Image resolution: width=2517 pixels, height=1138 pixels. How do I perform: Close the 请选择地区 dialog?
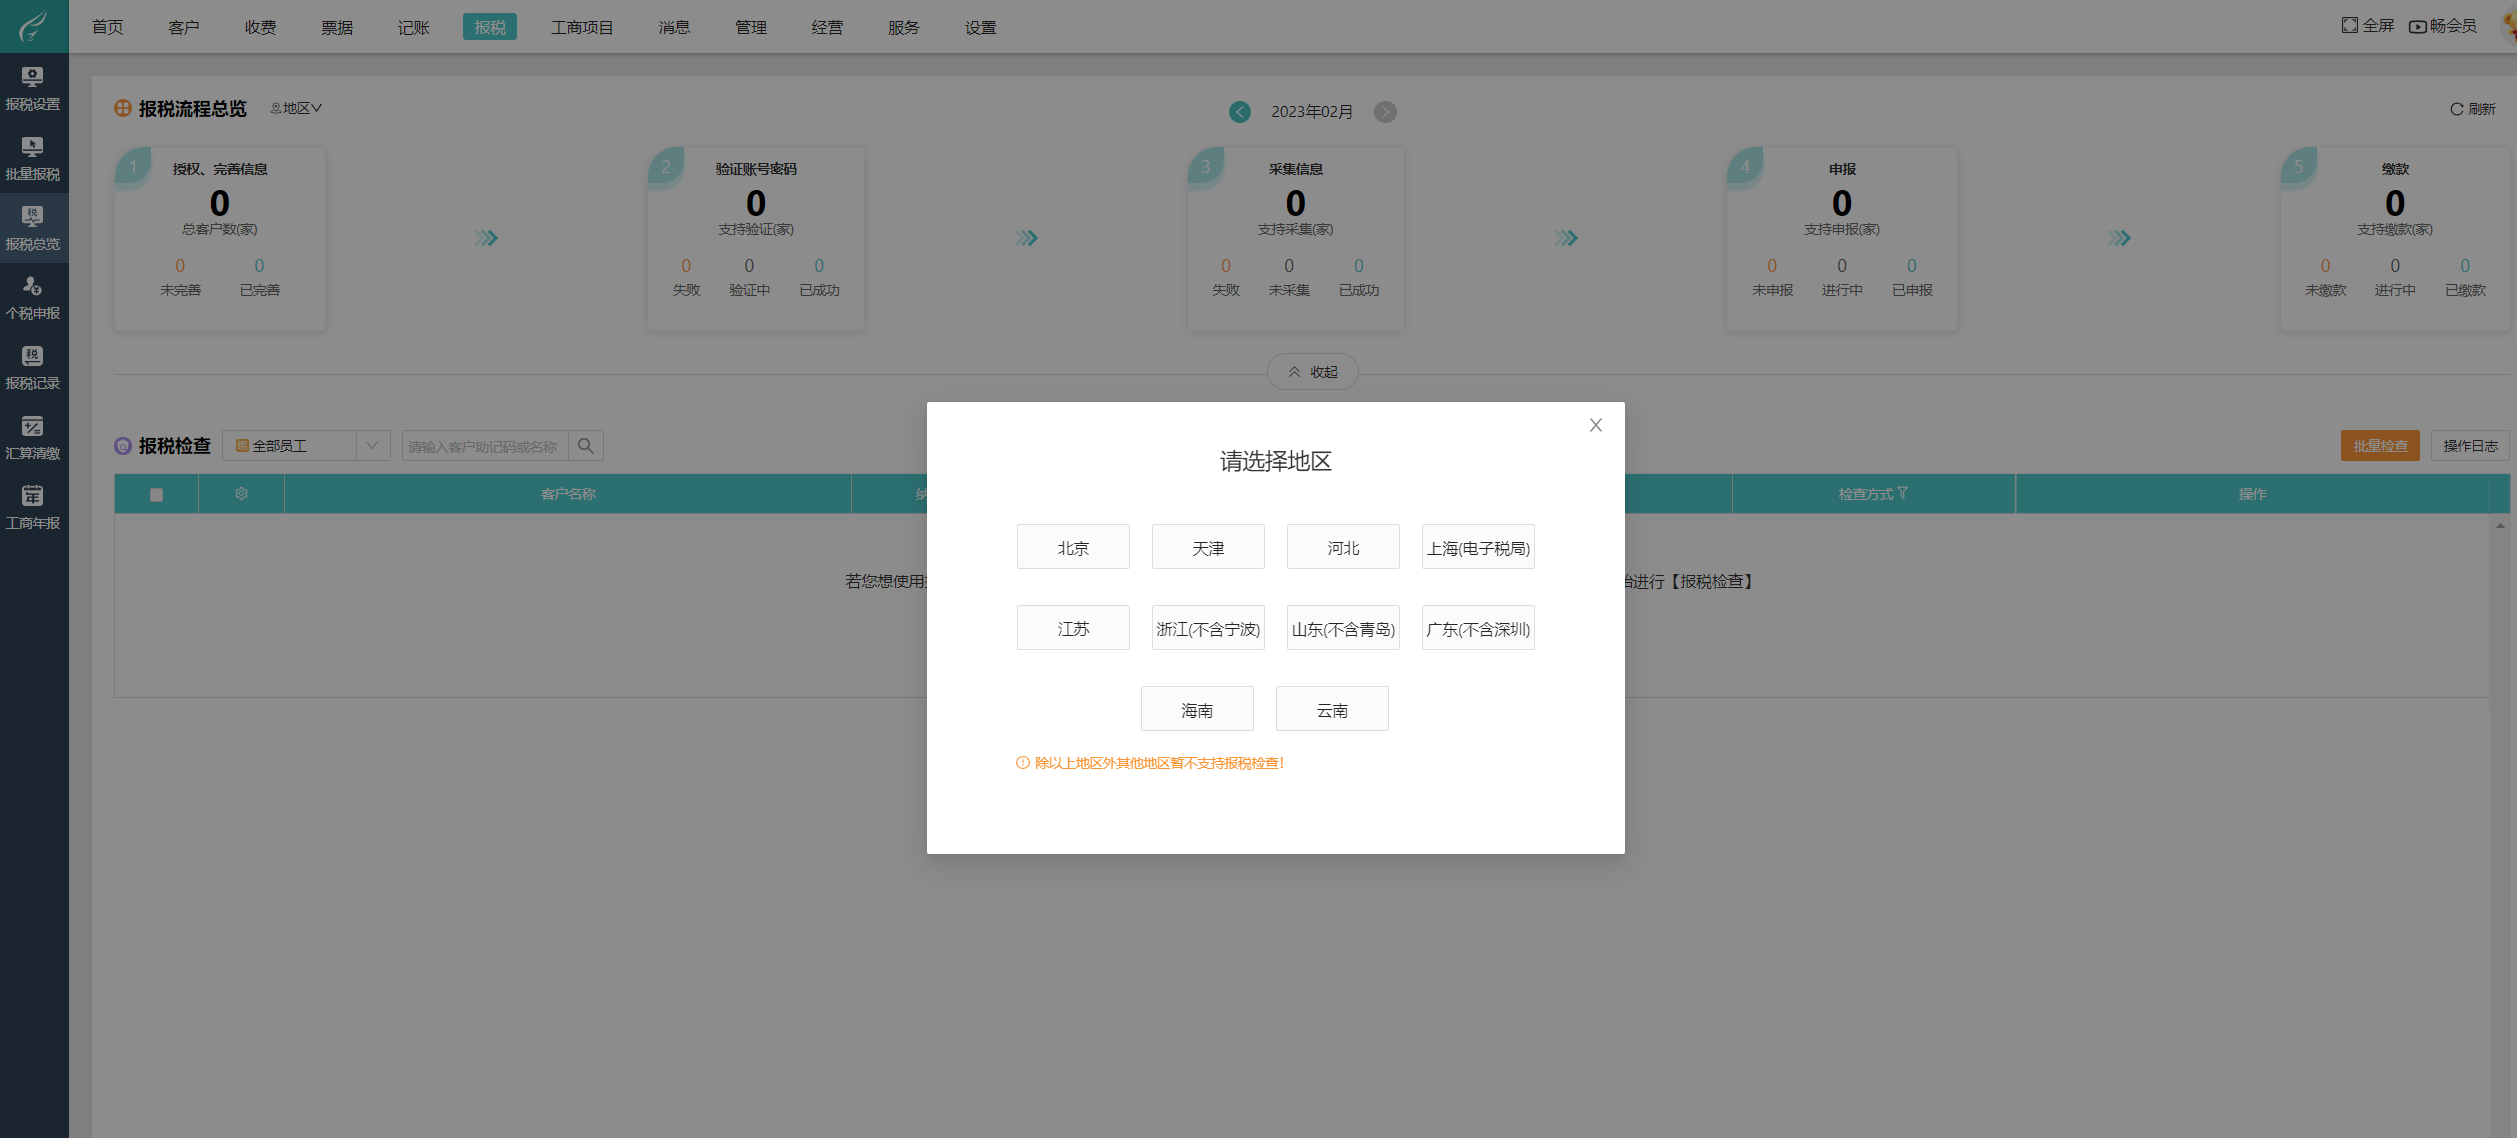click(x=1596, y=425)
